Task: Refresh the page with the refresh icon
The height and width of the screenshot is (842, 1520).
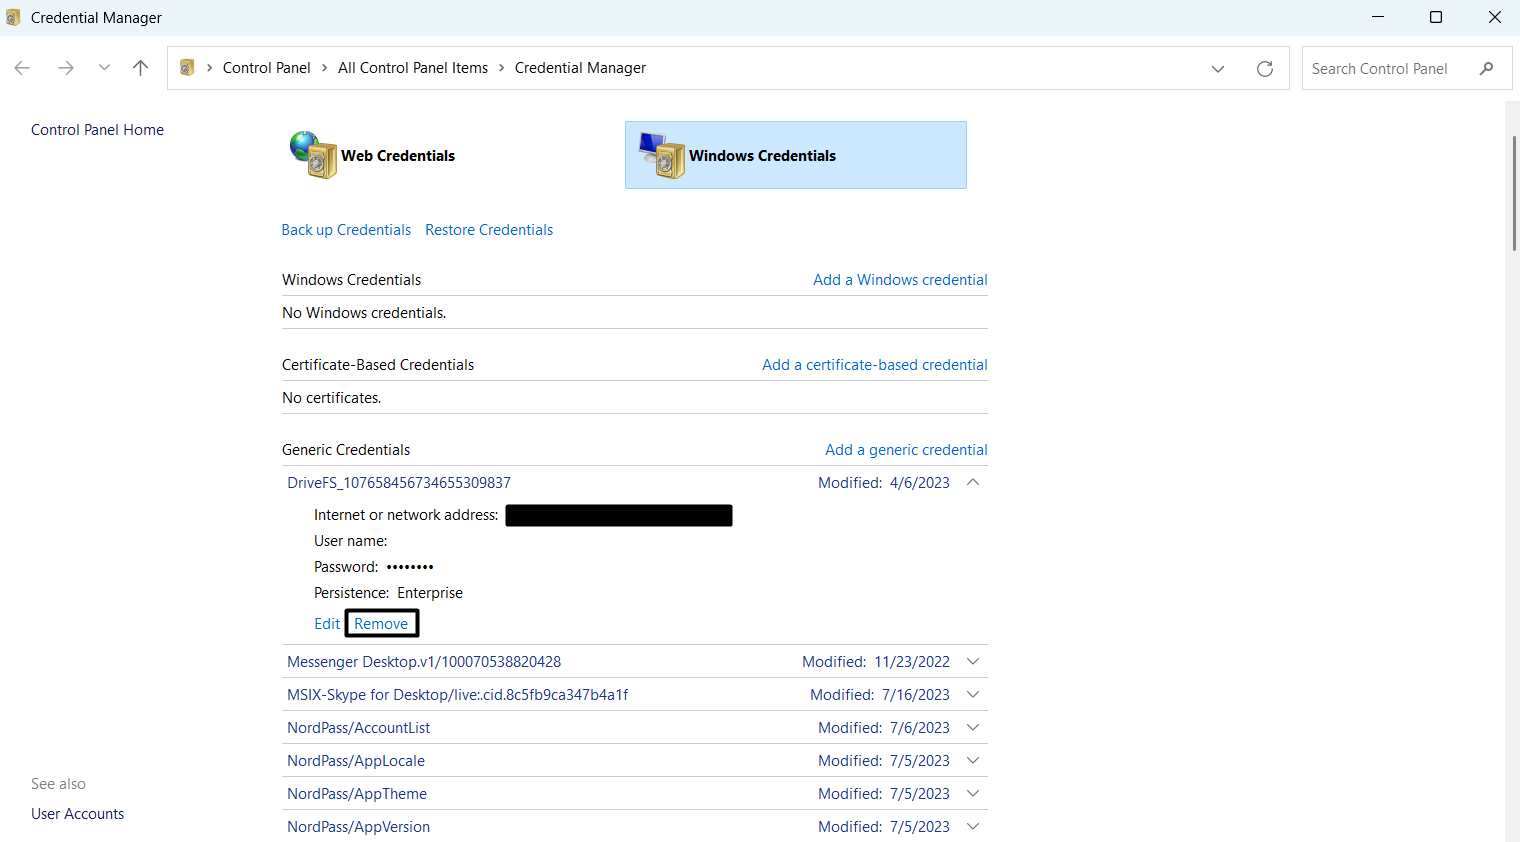Action: (x=1265, y=68)
